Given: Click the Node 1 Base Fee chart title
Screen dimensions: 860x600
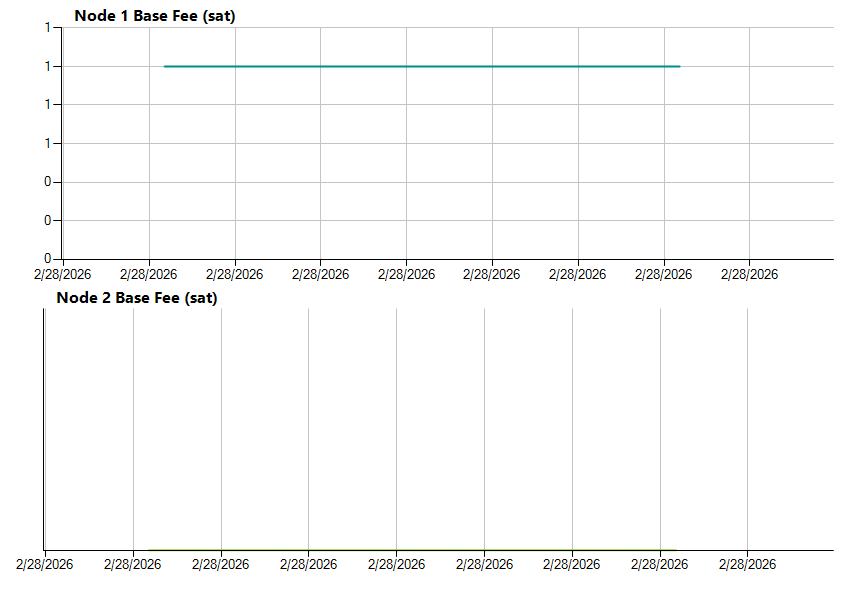Looking at the screenshot, I should pyautogui.click(x=155, y=16).
